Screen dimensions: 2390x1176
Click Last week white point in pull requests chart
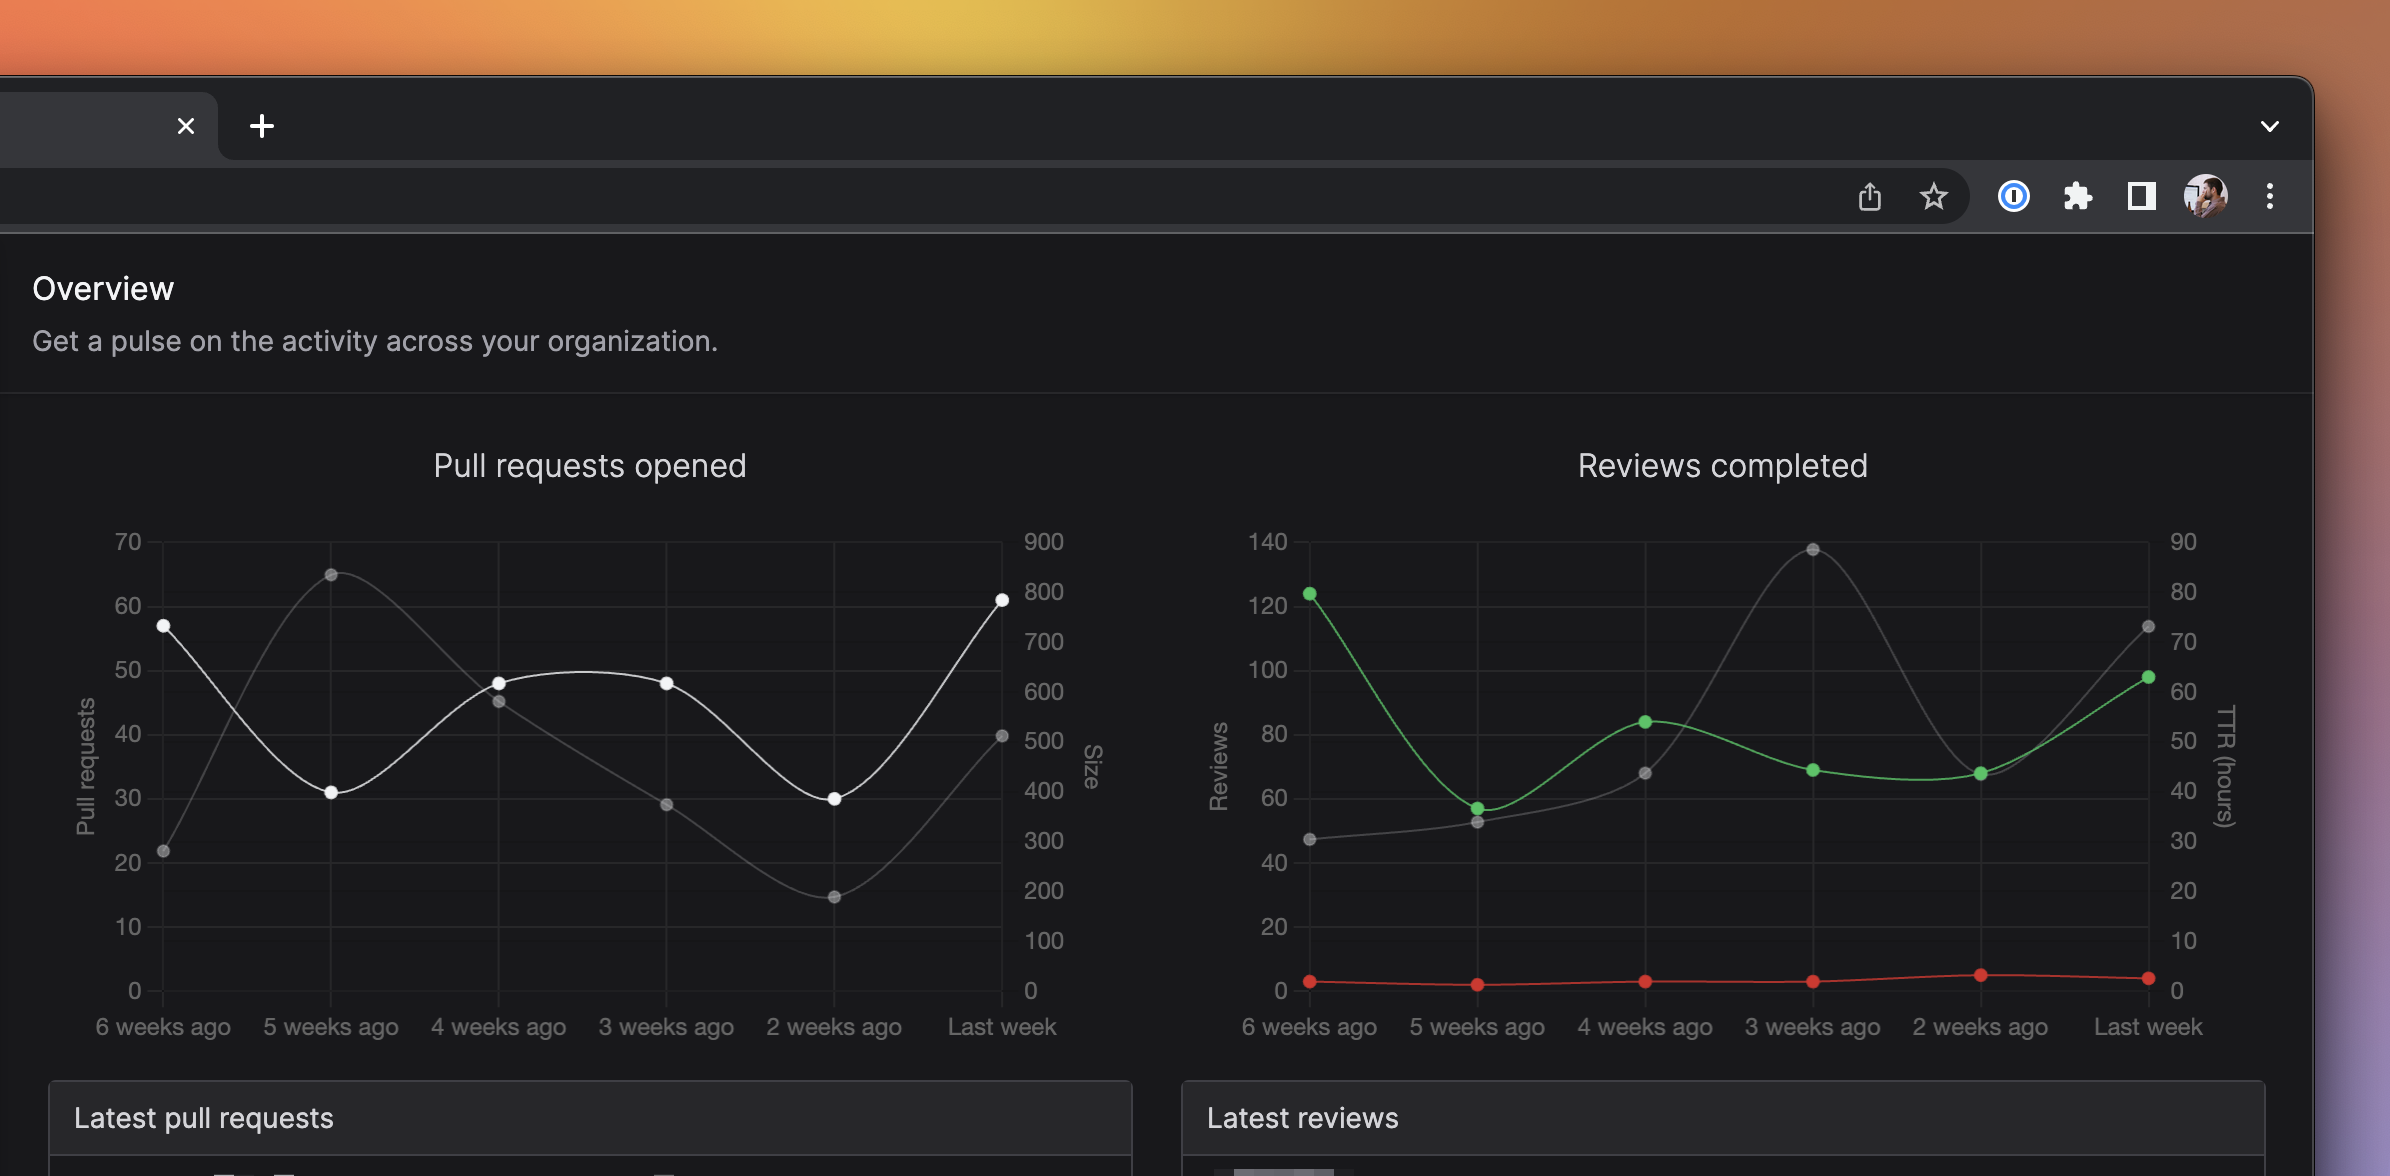tap(1002, 600)
